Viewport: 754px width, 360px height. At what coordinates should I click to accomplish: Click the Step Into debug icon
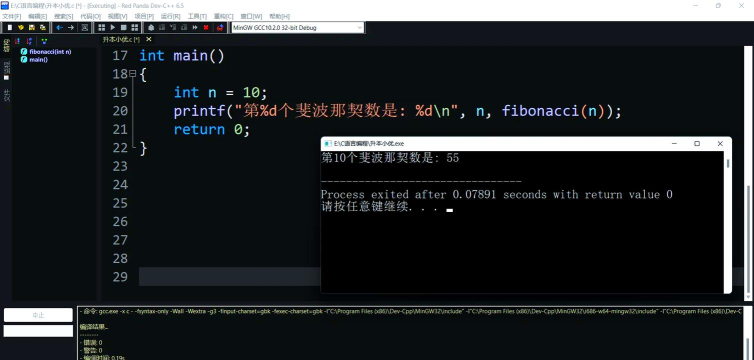click(173, 27)
